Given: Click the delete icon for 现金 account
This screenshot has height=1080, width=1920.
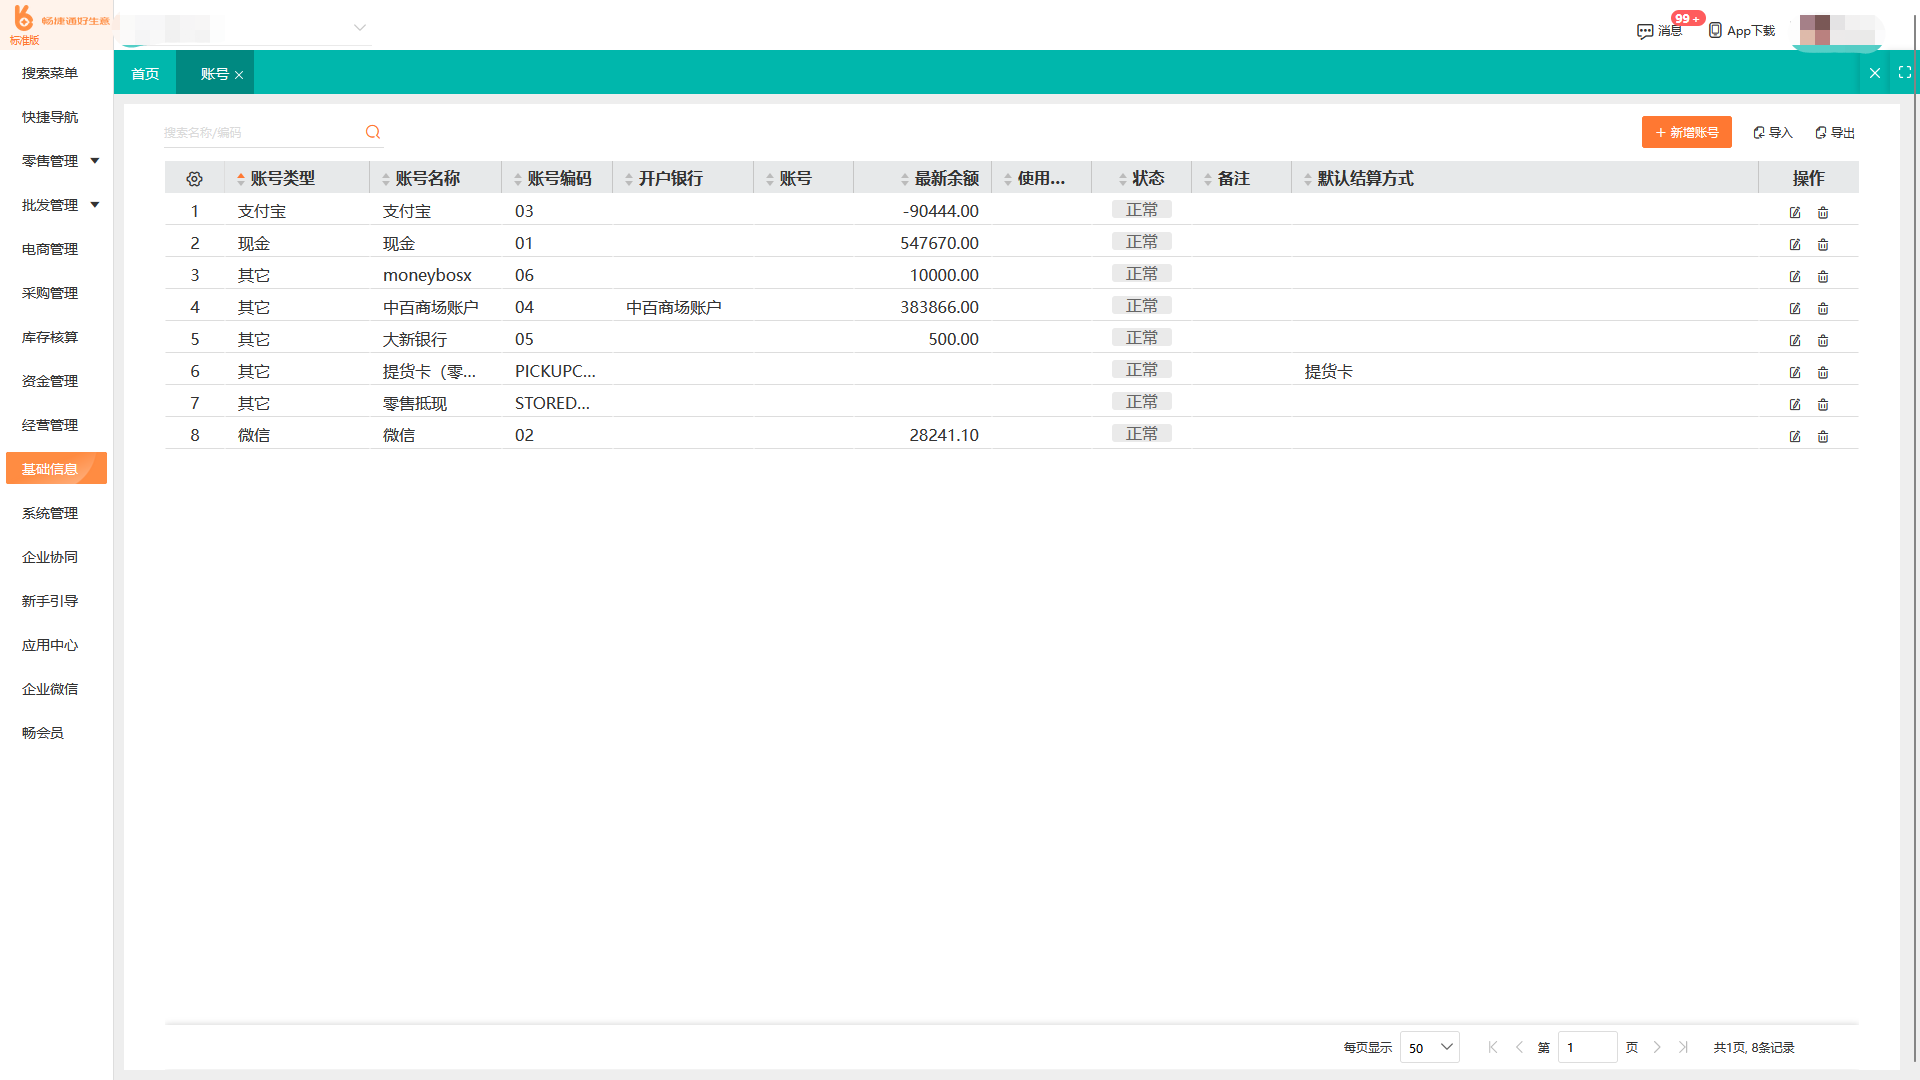Looking at the screenshot, I should pyautogui.click(x=1822, y=243).
